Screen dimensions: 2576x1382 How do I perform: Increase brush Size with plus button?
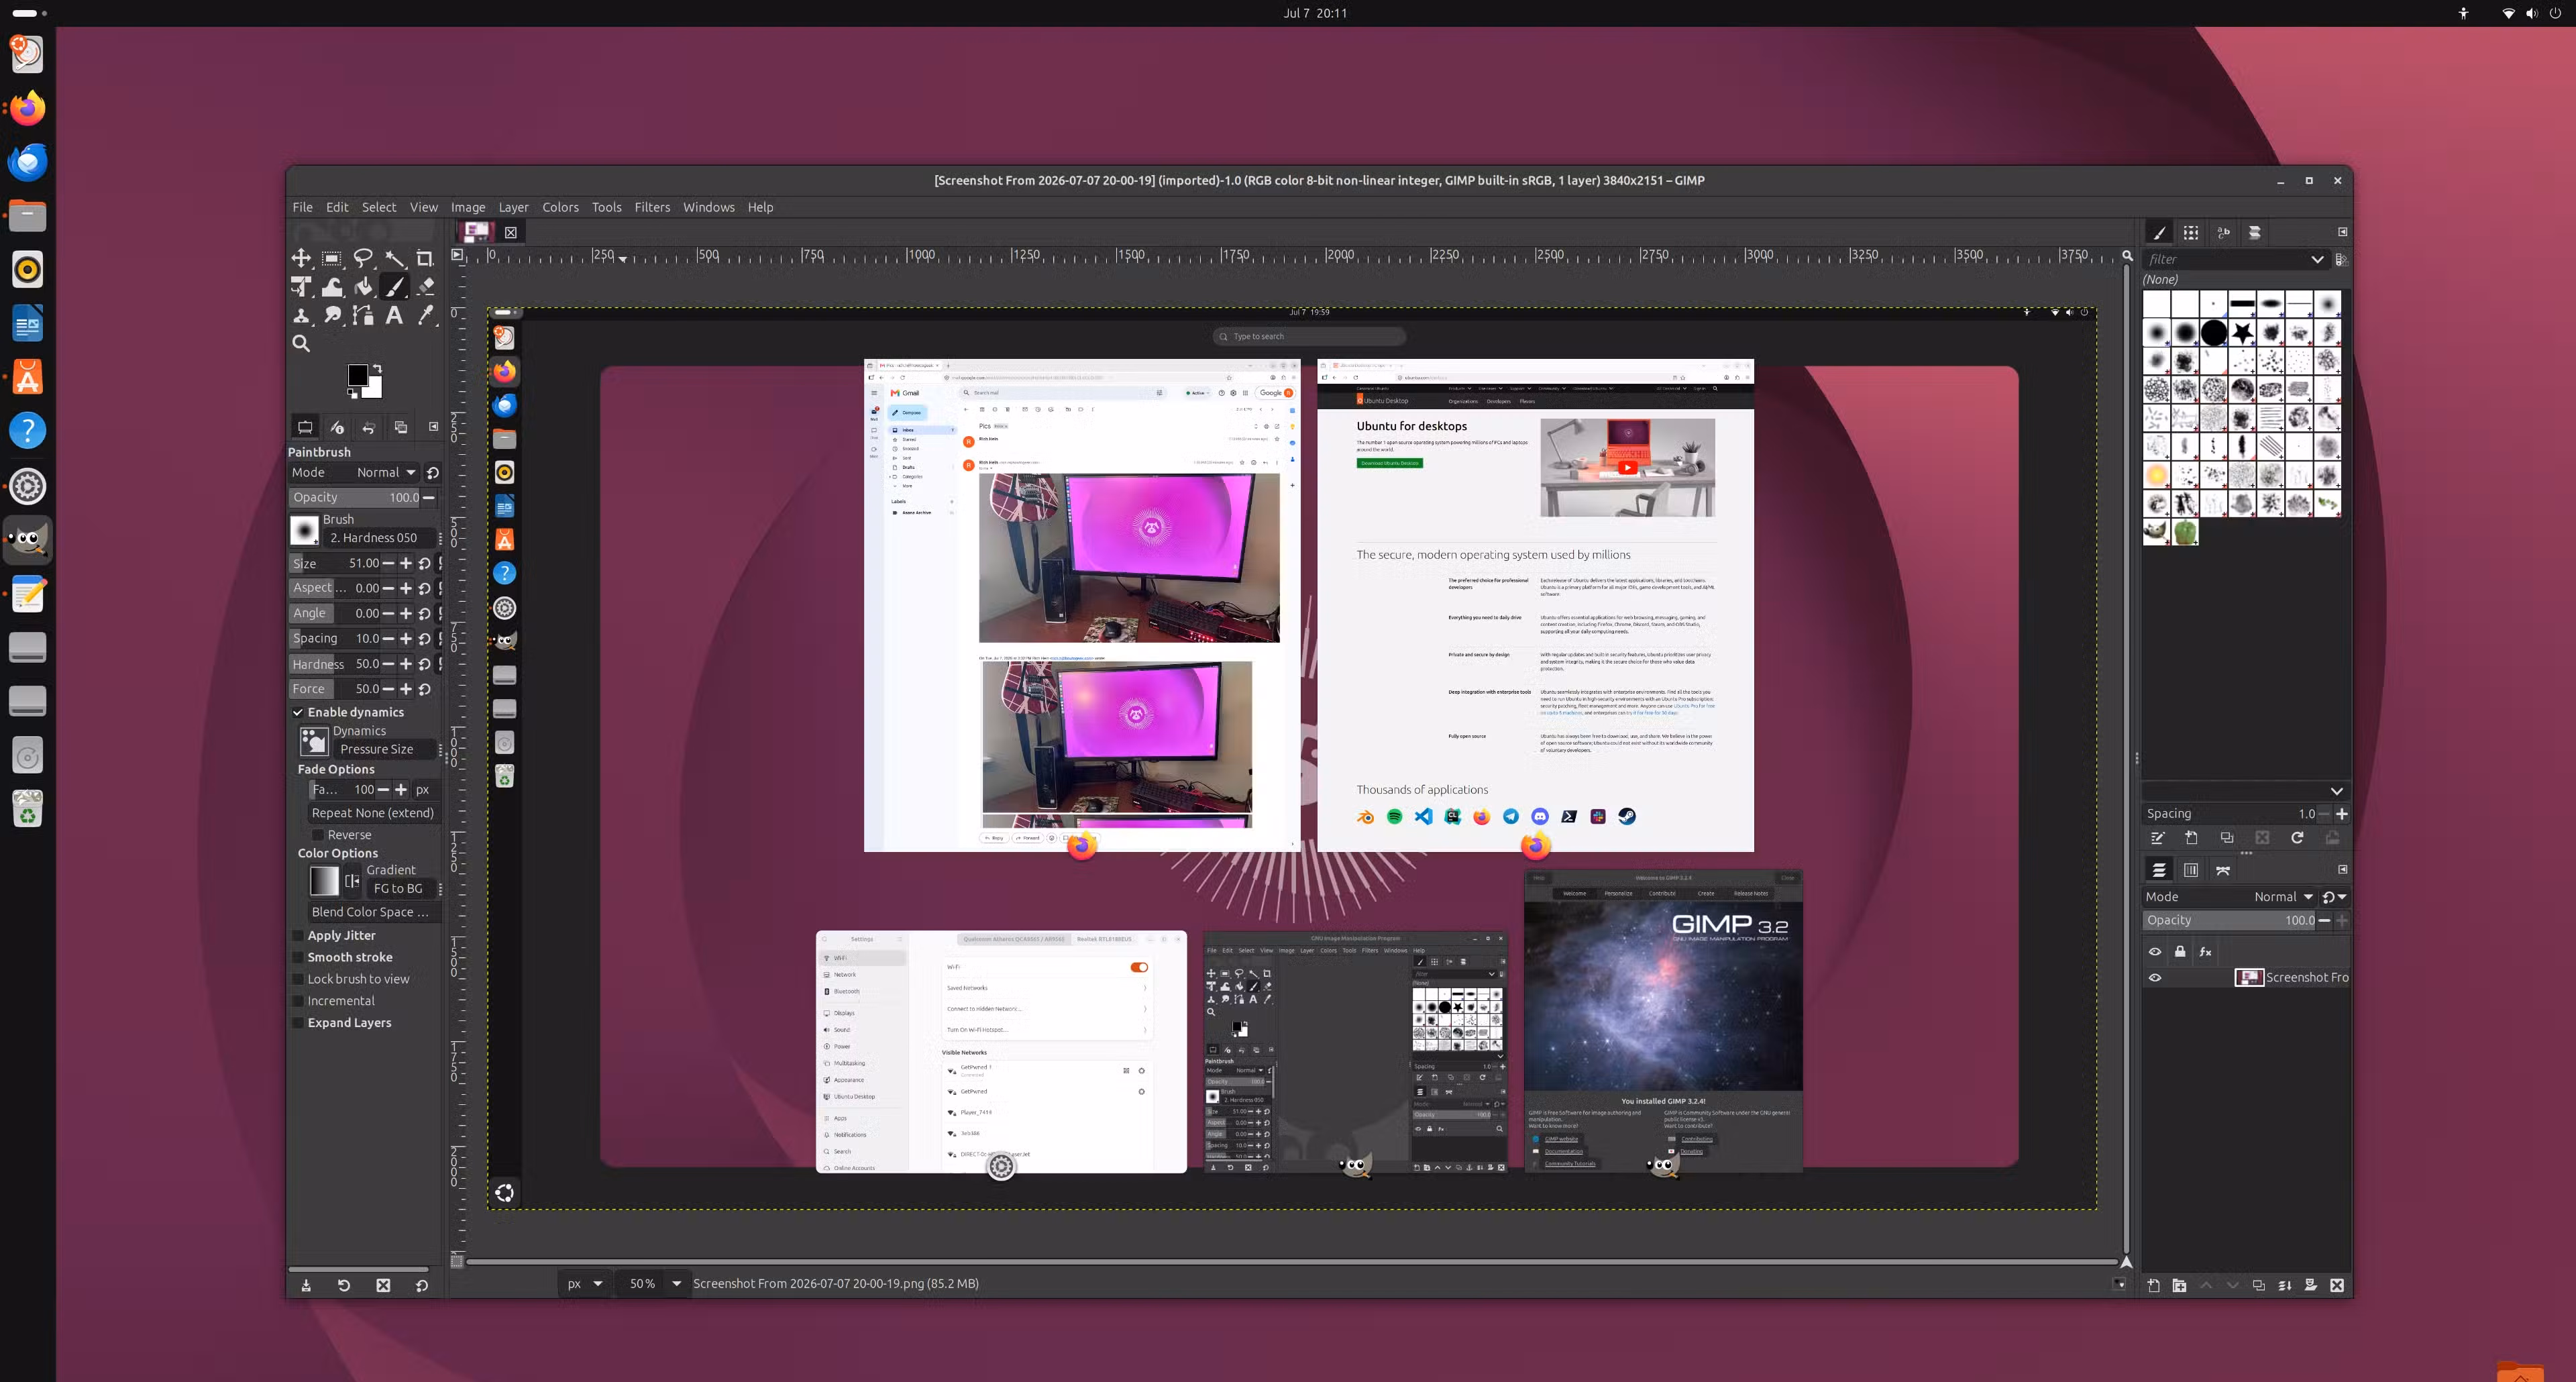pos(406,563)
